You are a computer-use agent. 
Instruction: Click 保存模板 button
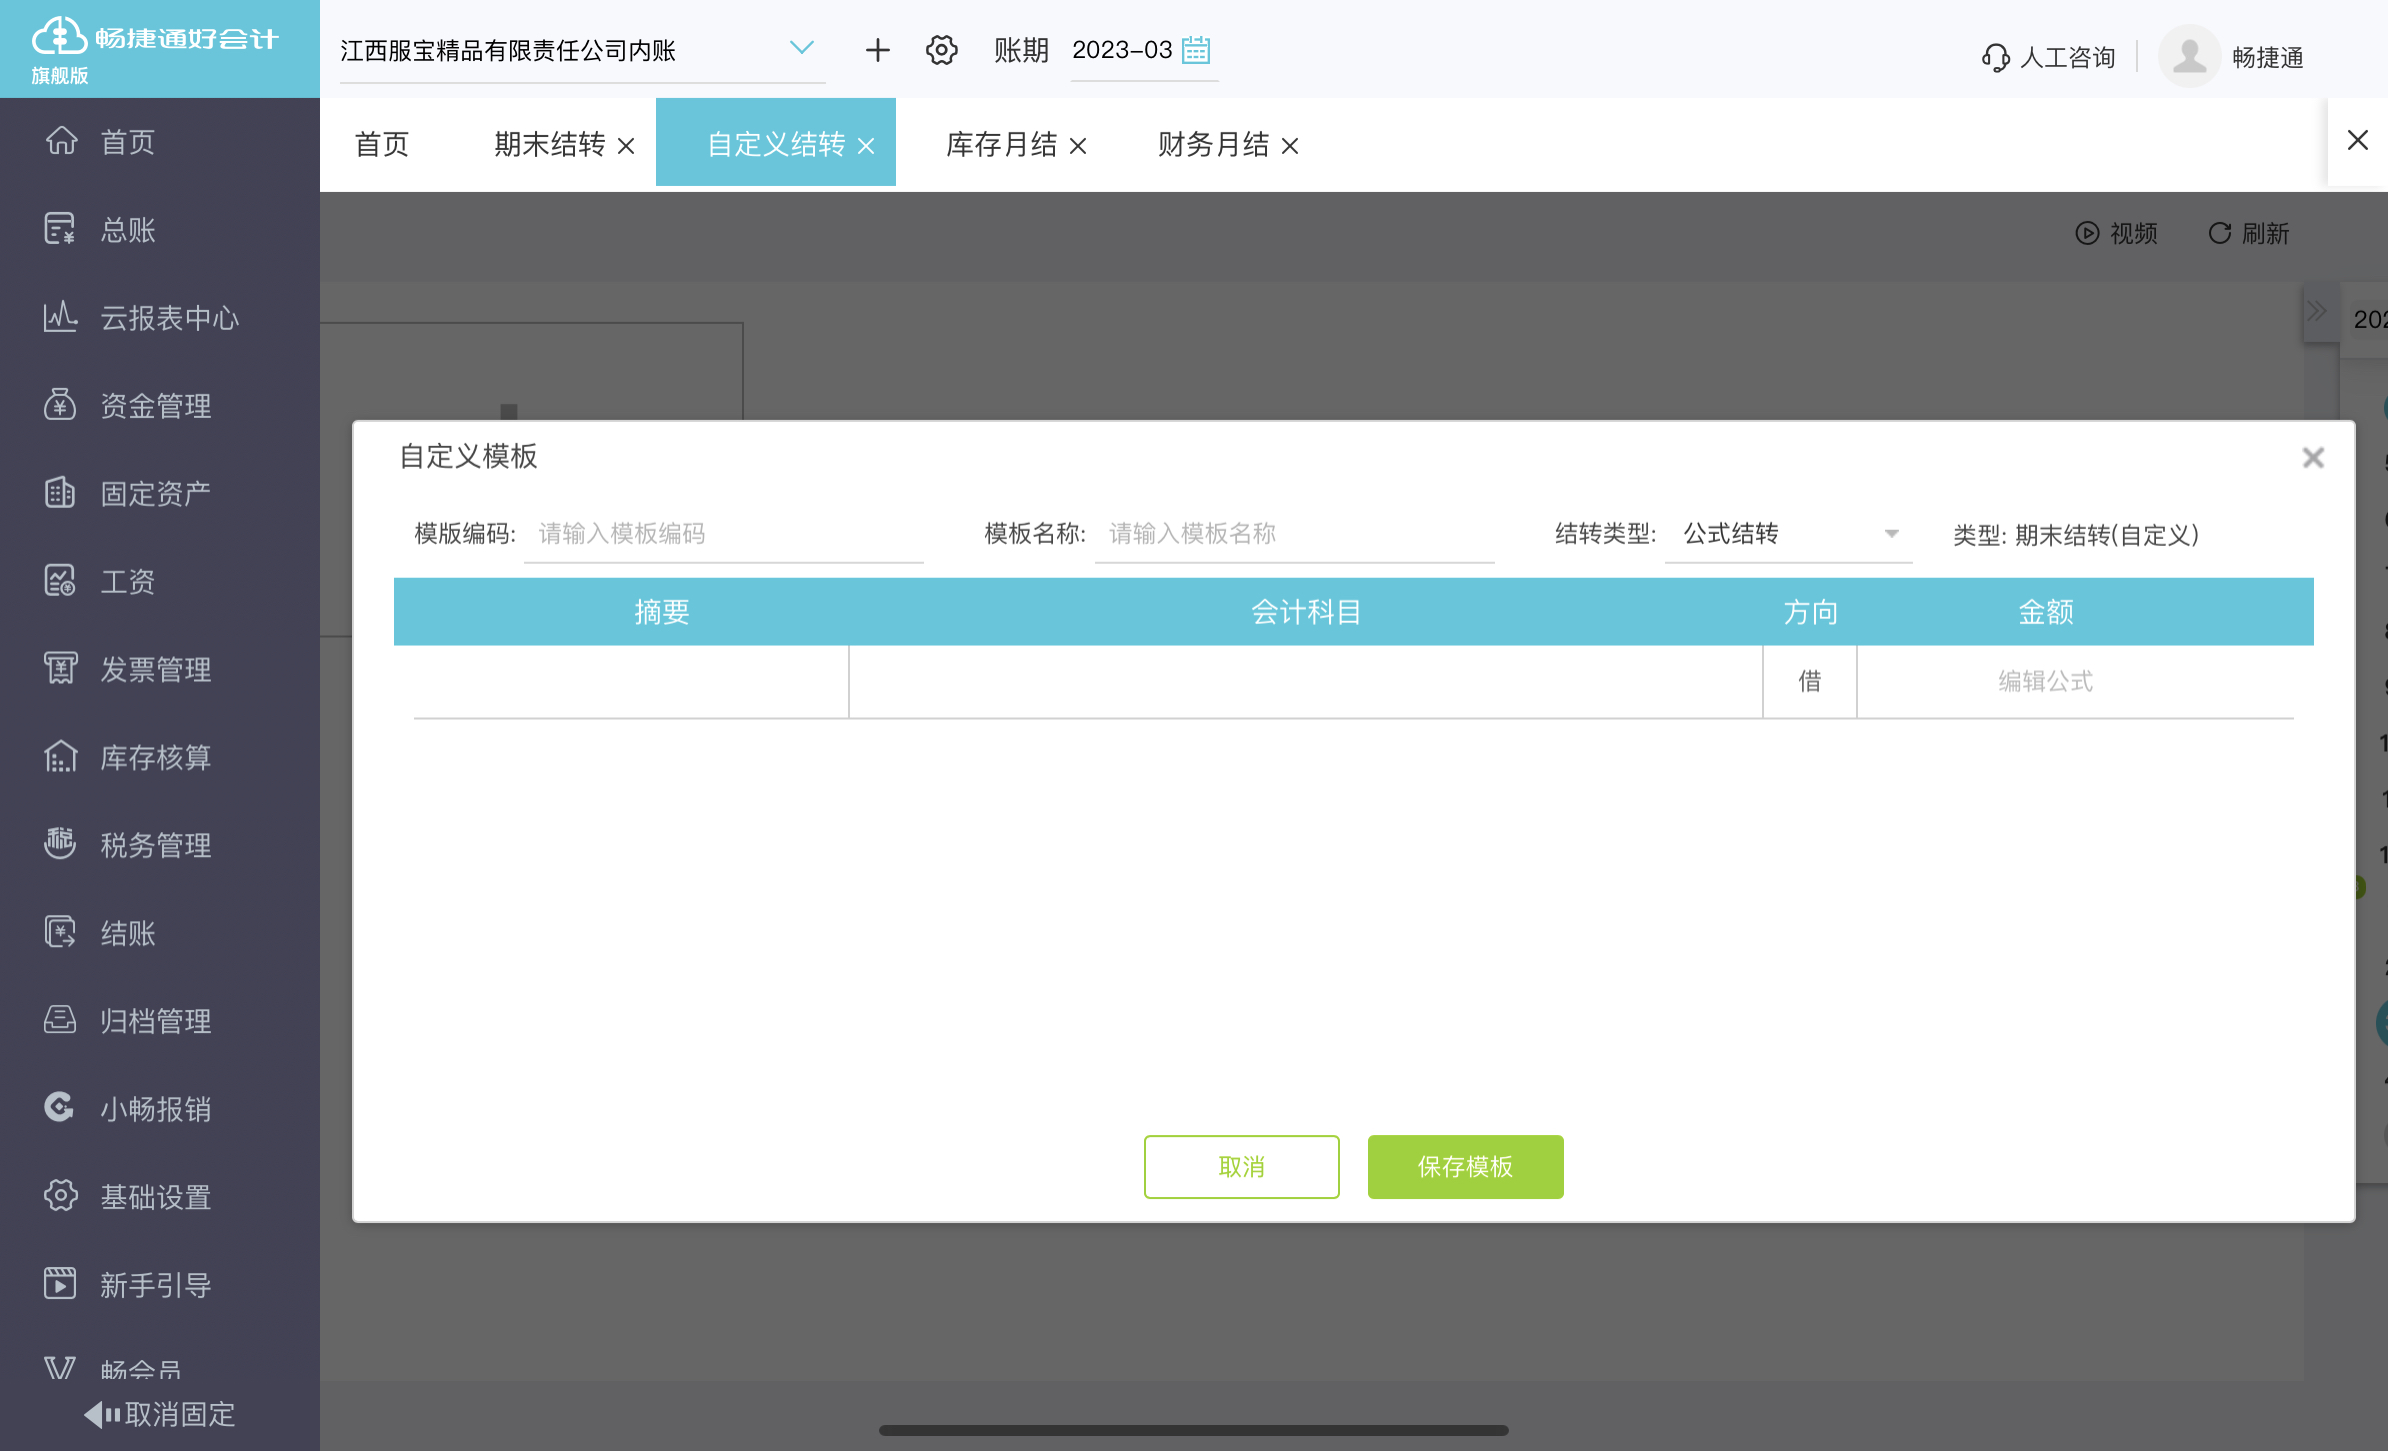click(x=1465, y=1166)
